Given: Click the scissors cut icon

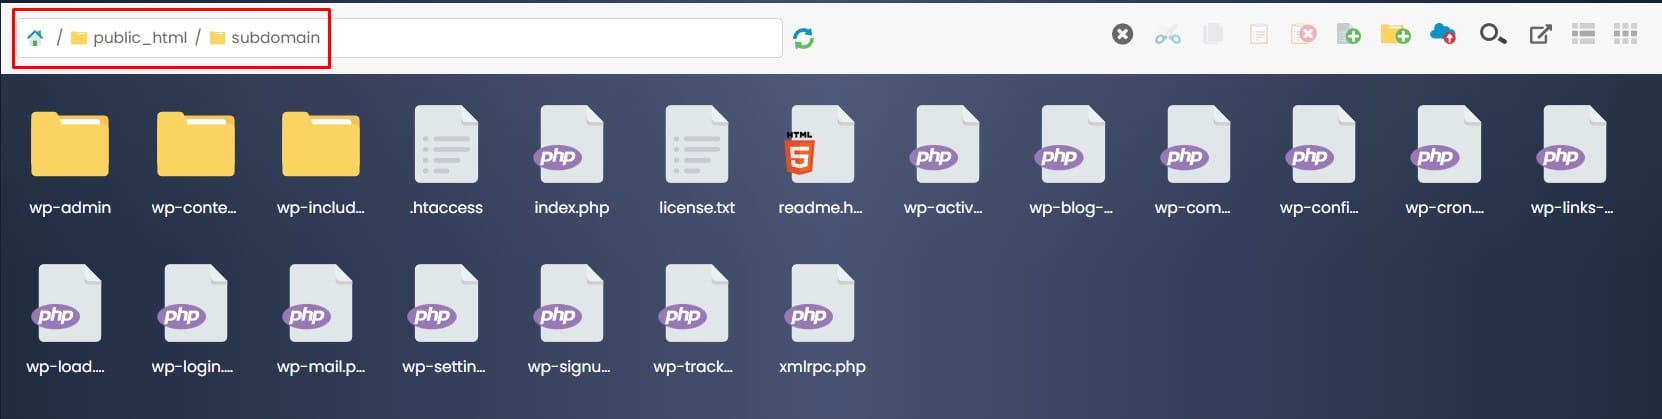Looking at the screenshot, I should (1167, 36).
